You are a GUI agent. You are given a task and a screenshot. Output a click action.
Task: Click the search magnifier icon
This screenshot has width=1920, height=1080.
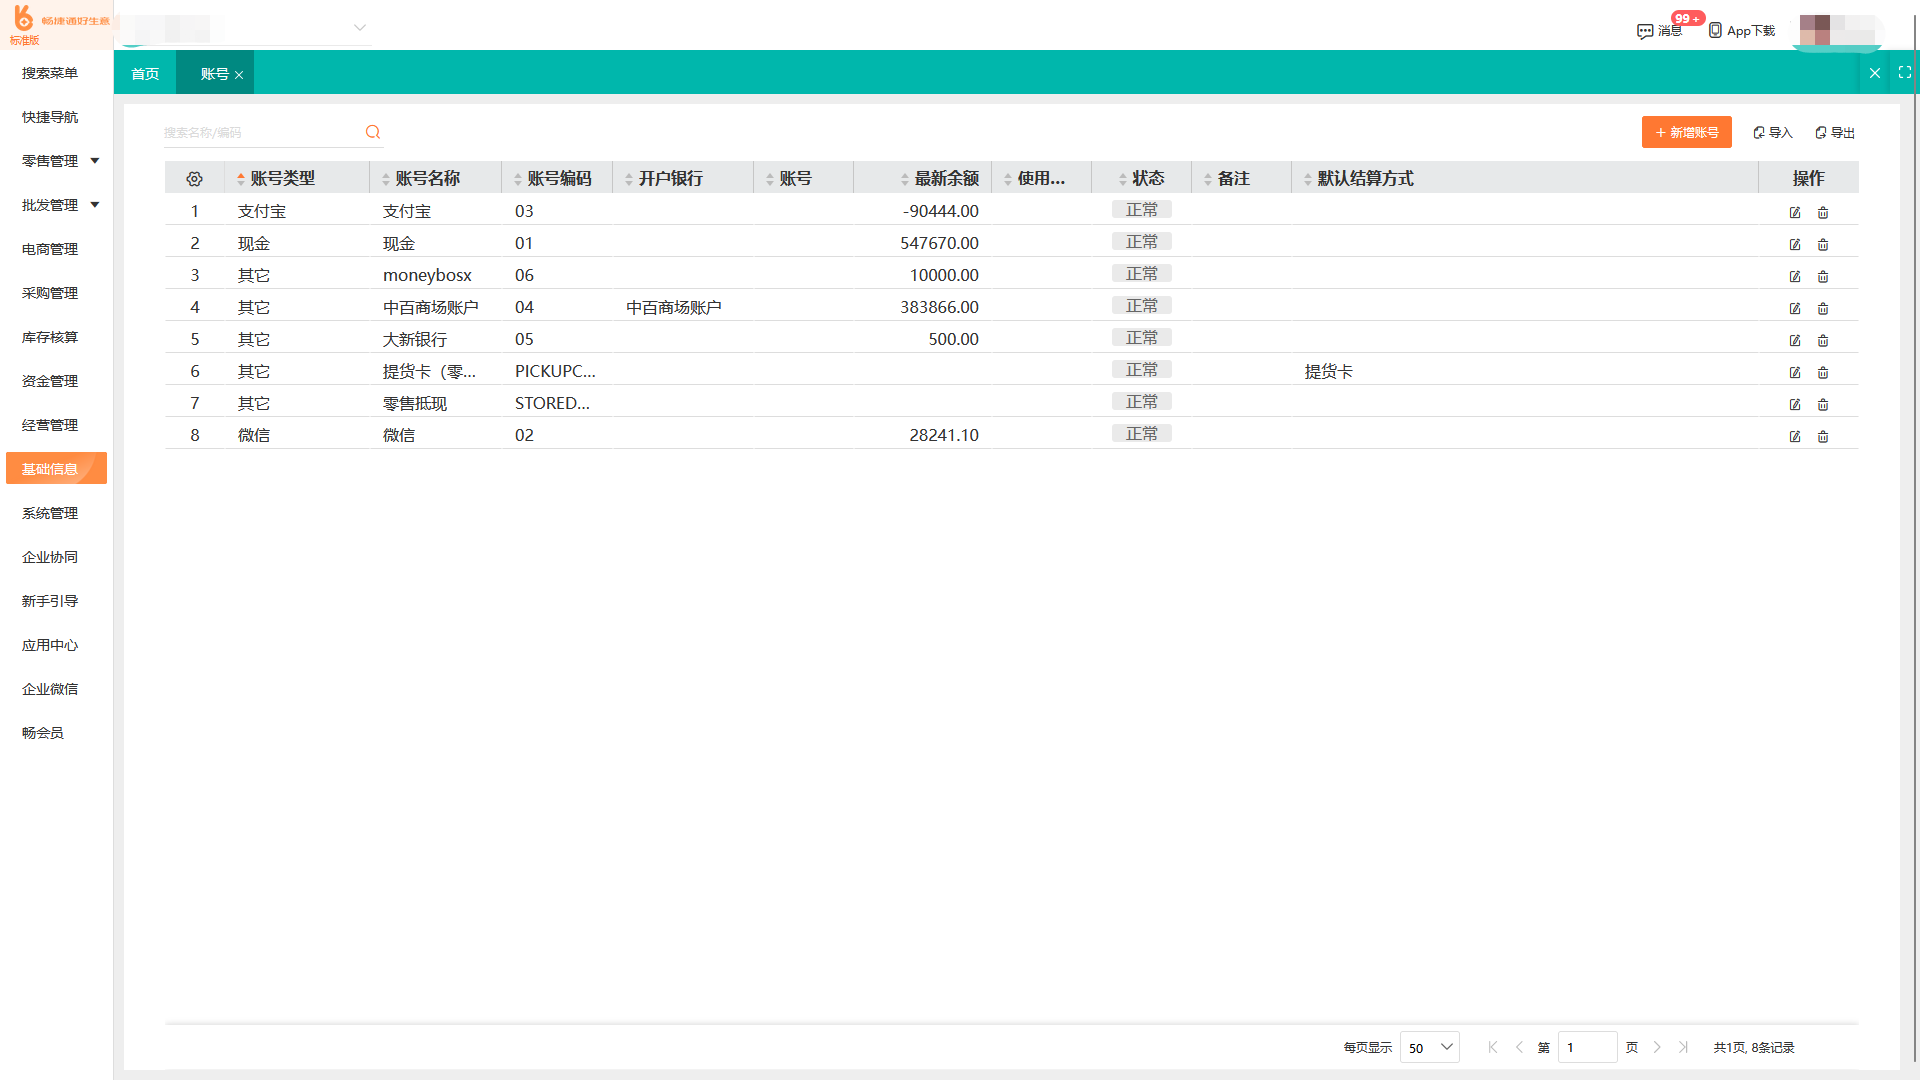[373, 131]
